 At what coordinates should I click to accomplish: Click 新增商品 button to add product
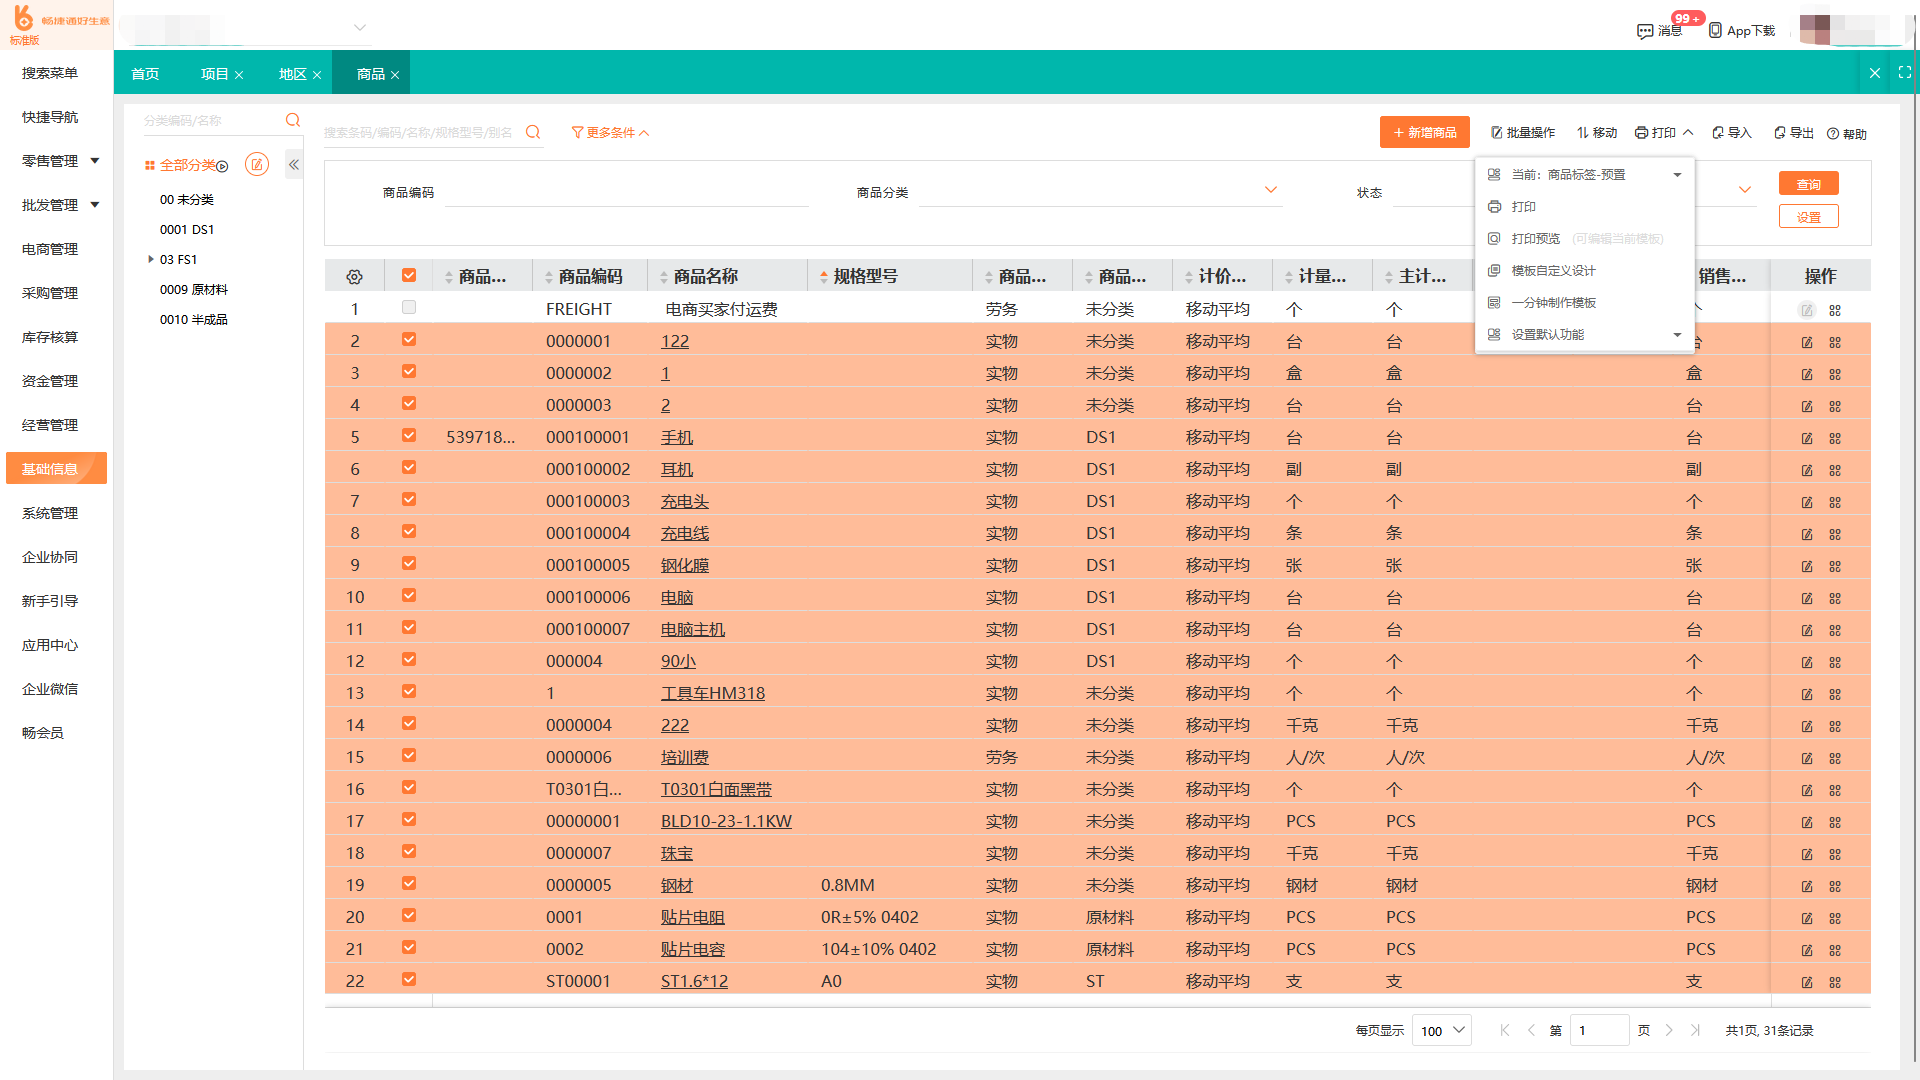click(1424, 132)
